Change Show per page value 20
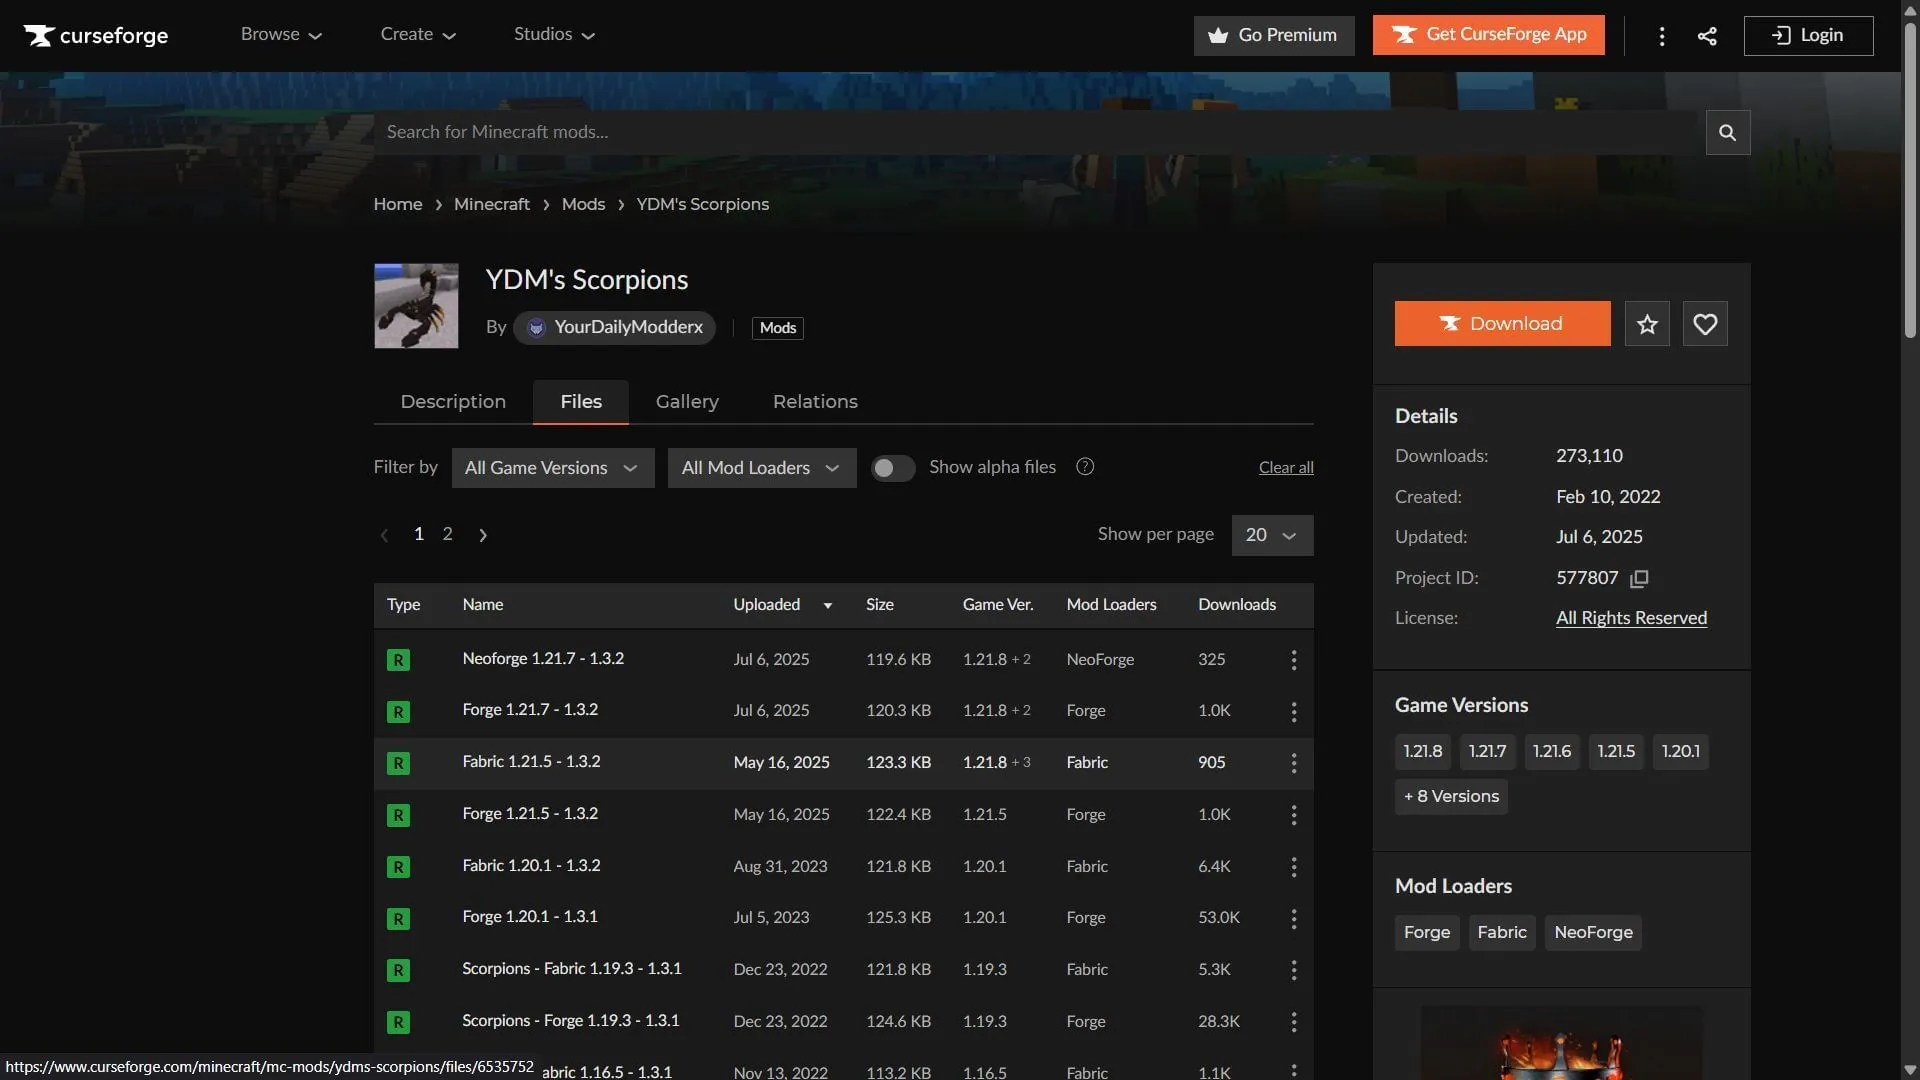The width and height of the screenshot is (1920, 1080). click(1272, 535)
